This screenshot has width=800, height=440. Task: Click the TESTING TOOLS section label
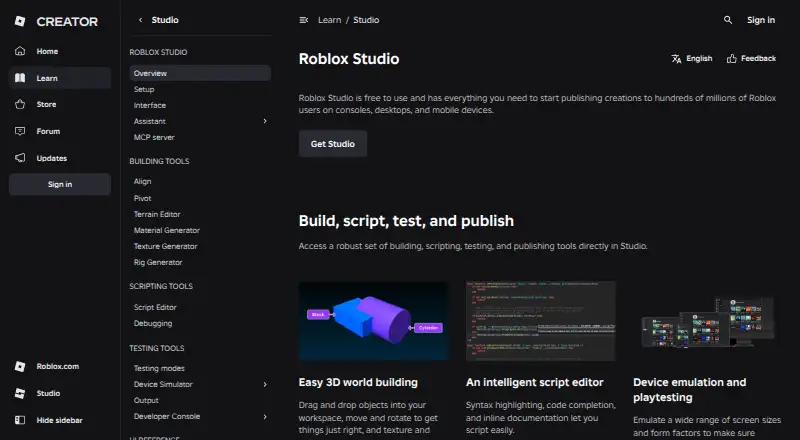tap(157, 348)
